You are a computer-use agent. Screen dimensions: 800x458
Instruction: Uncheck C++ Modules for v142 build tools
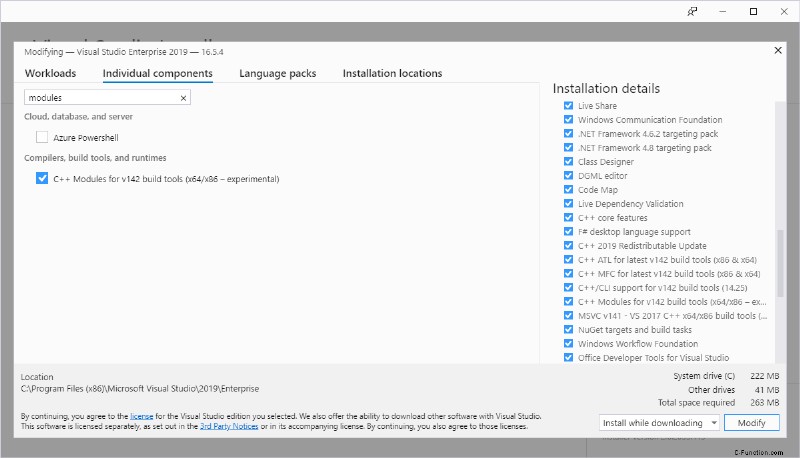click(42, 179)
